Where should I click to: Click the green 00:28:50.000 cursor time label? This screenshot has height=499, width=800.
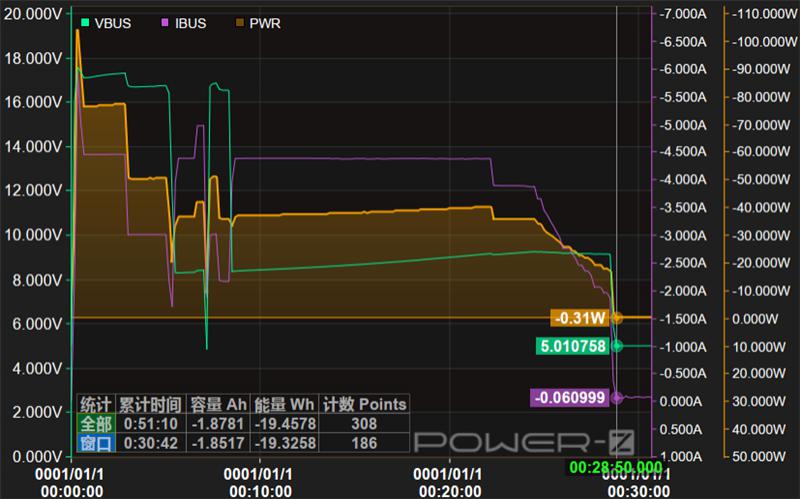coord(615,467)
